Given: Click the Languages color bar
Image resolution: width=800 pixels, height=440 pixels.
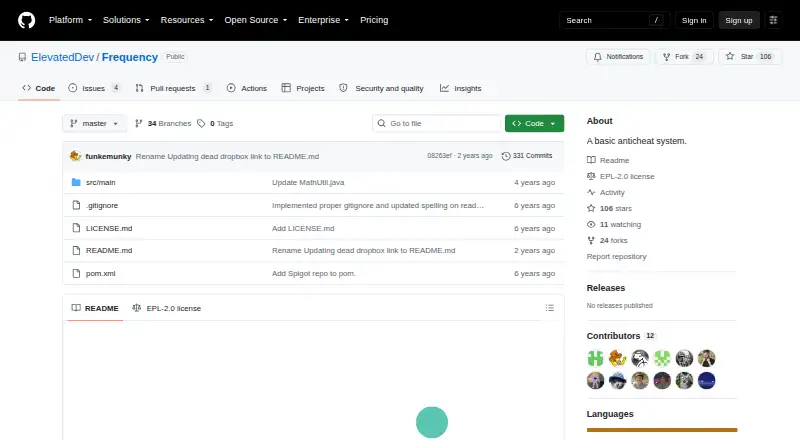Looking at the screenshot, I should [x=662, y=430].
